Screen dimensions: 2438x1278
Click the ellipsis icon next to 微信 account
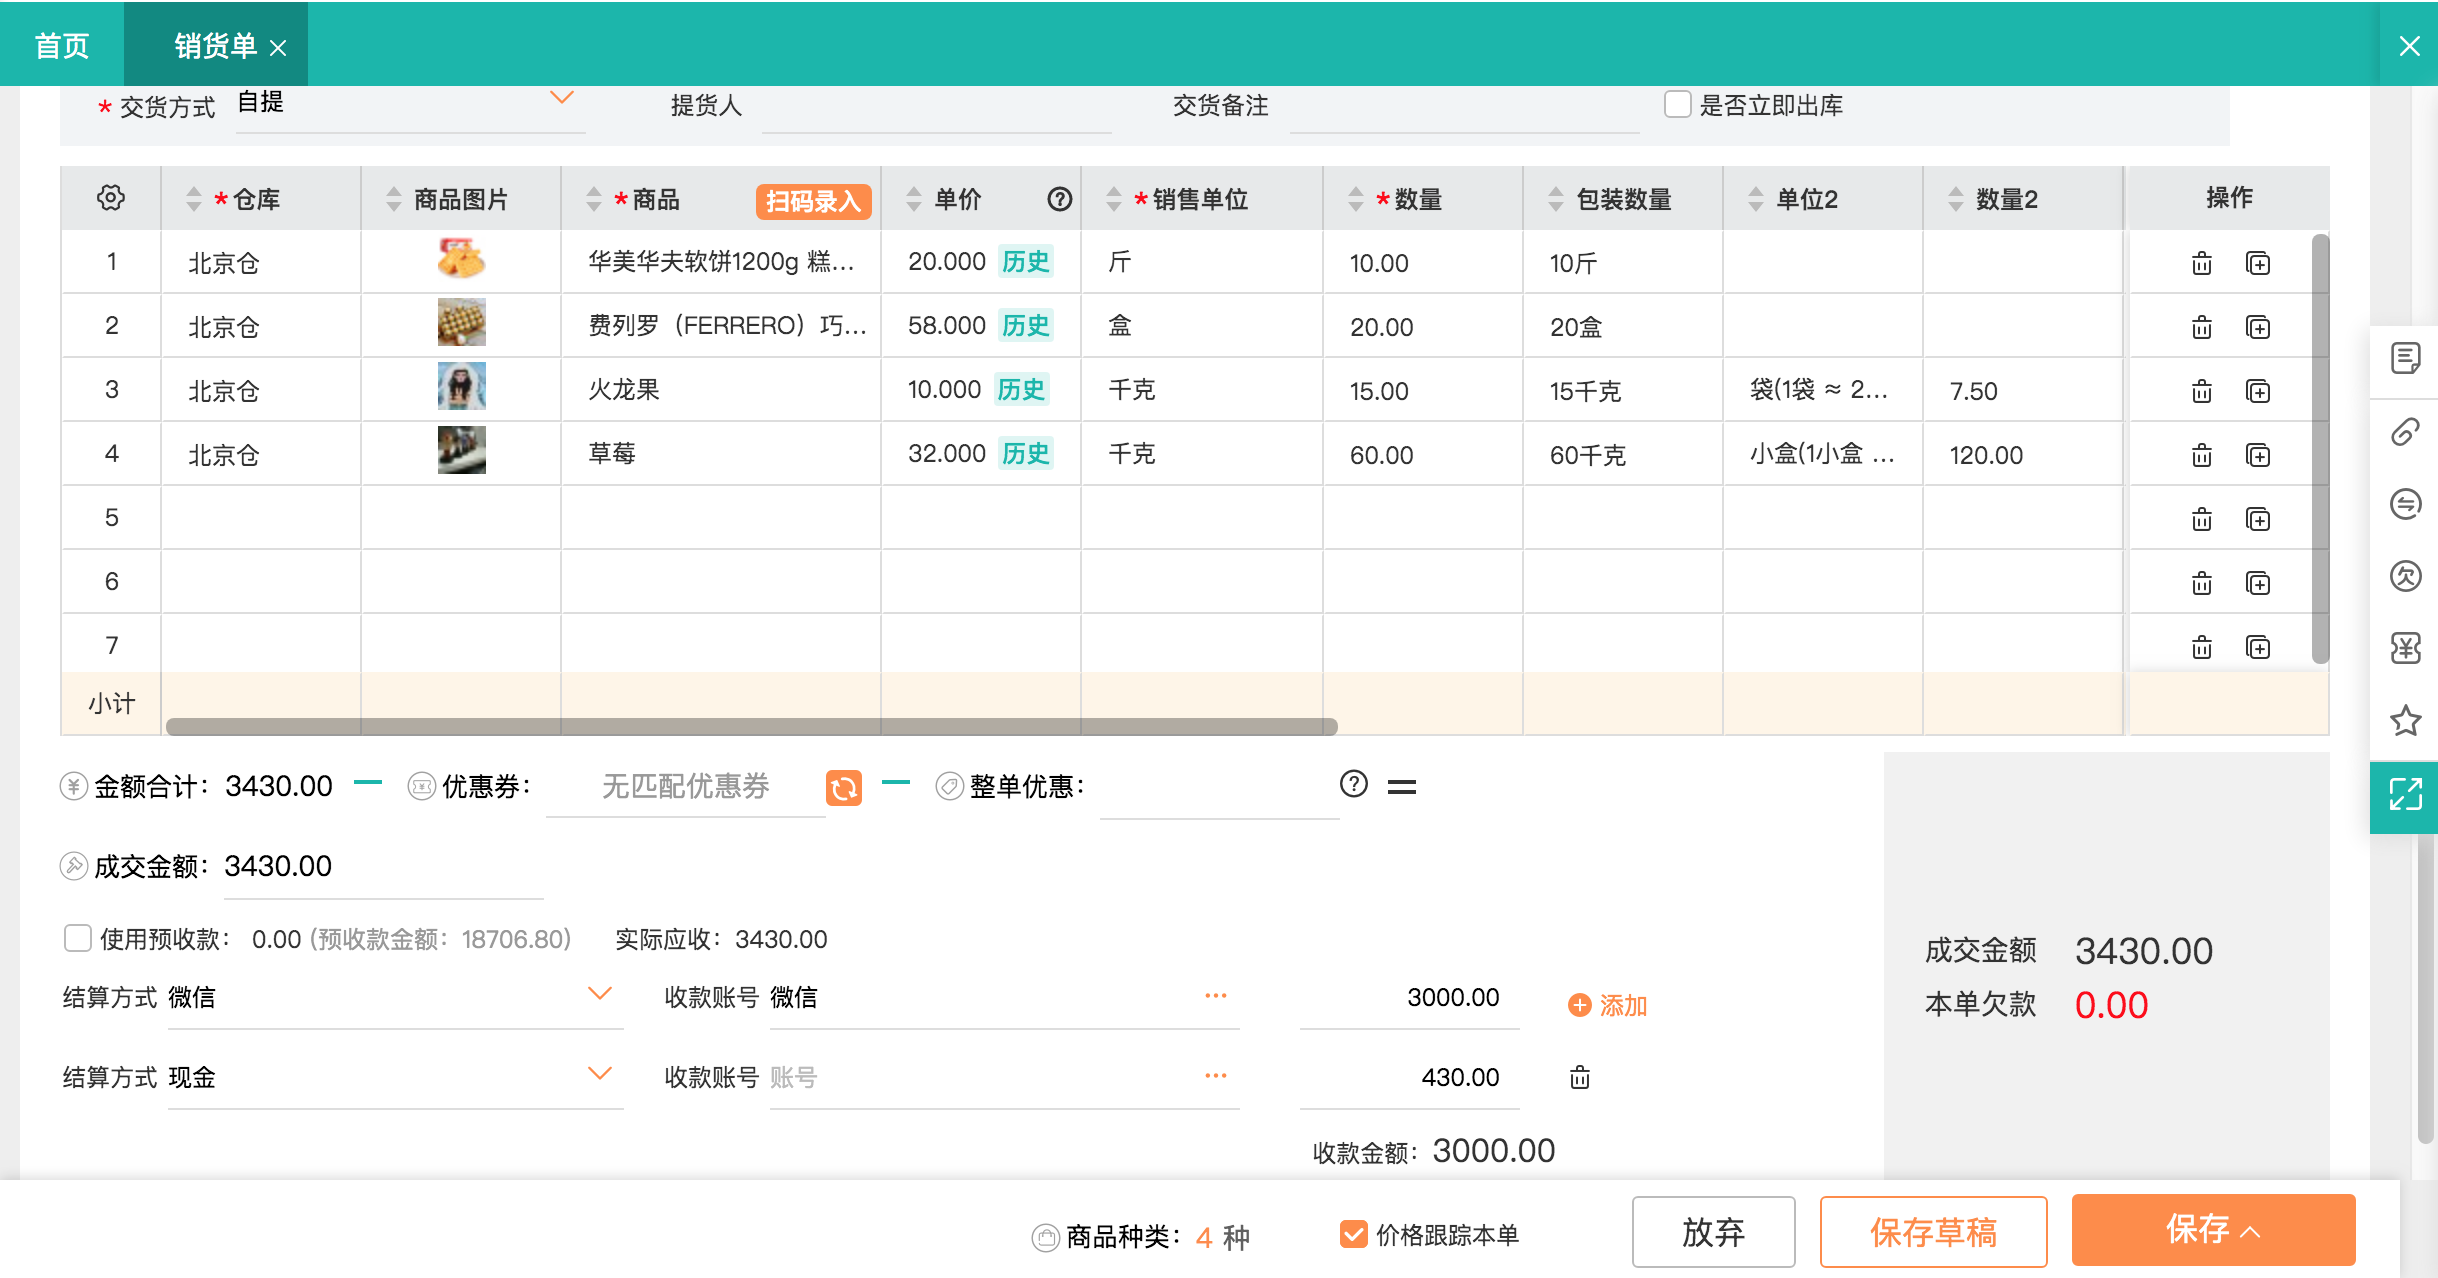point(1217,1004)
